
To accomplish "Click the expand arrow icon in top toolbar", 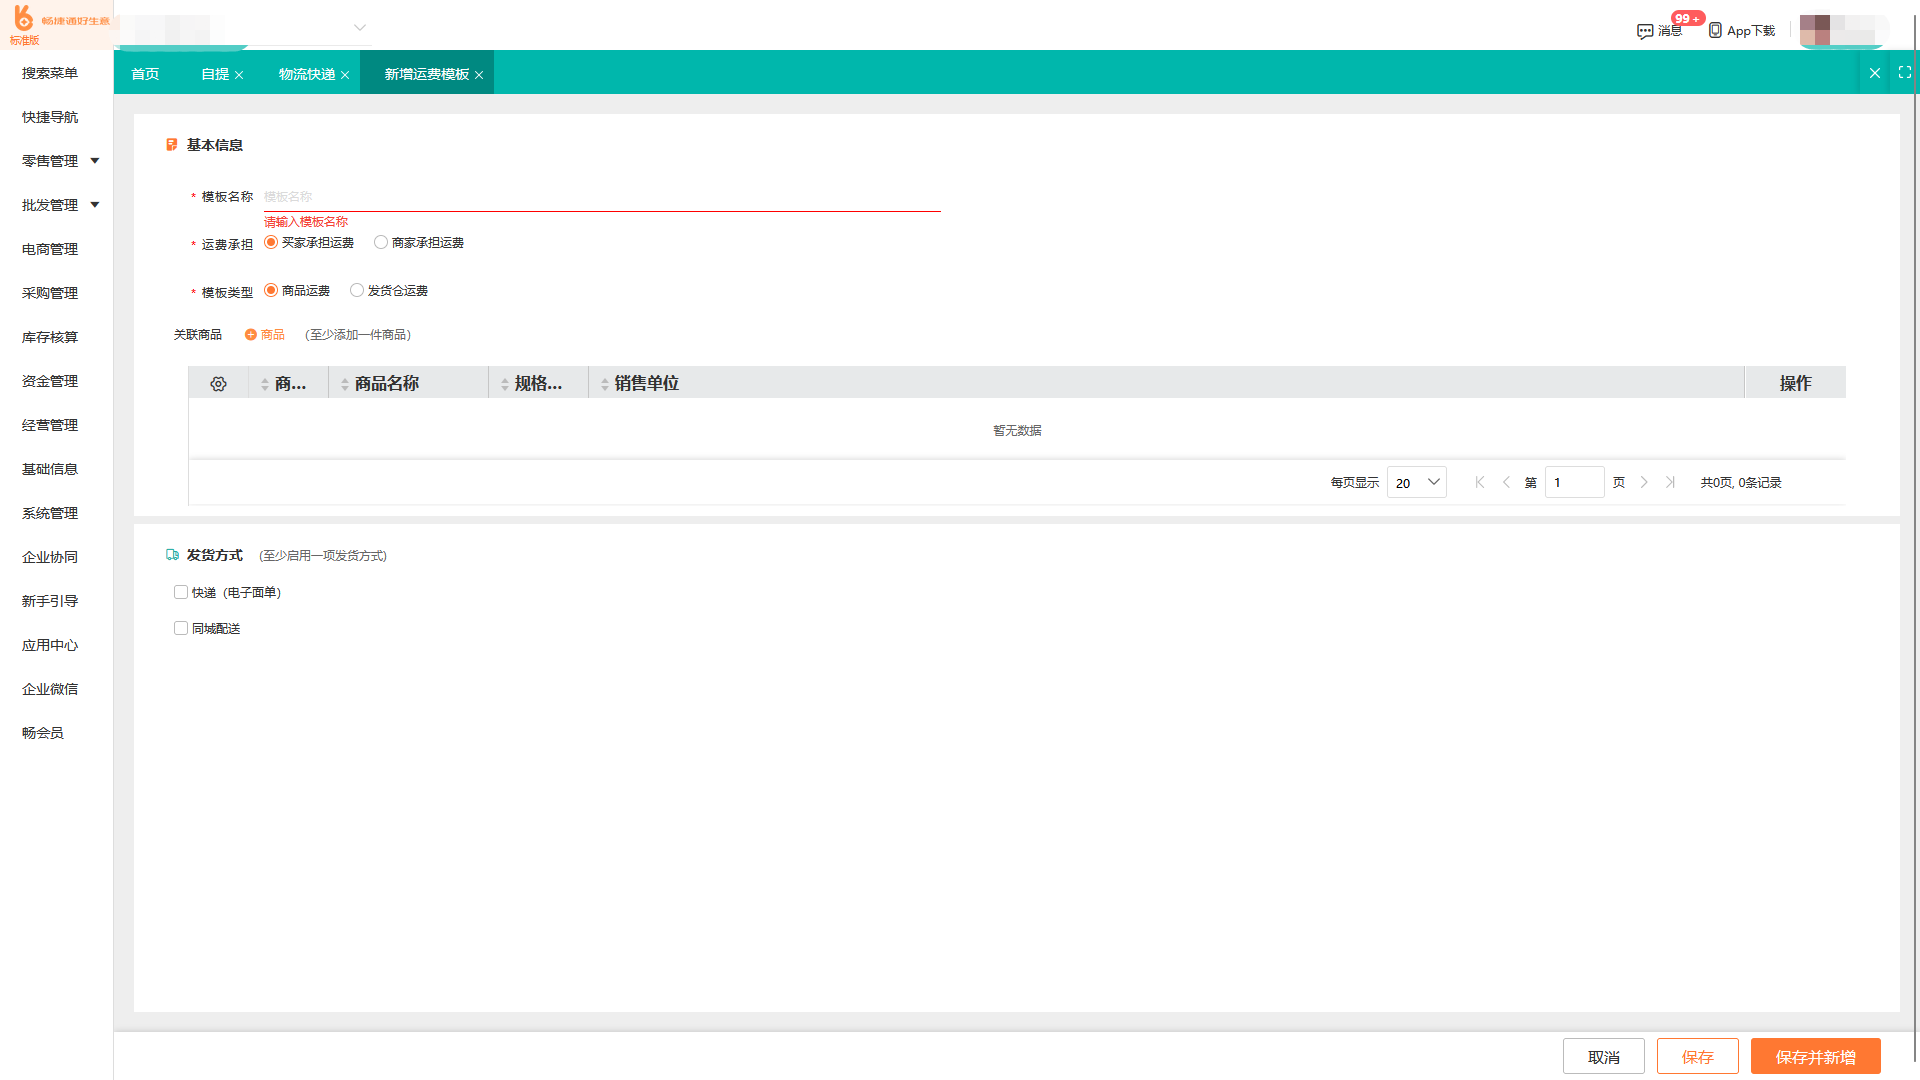I will click(x=1903, y=73).
